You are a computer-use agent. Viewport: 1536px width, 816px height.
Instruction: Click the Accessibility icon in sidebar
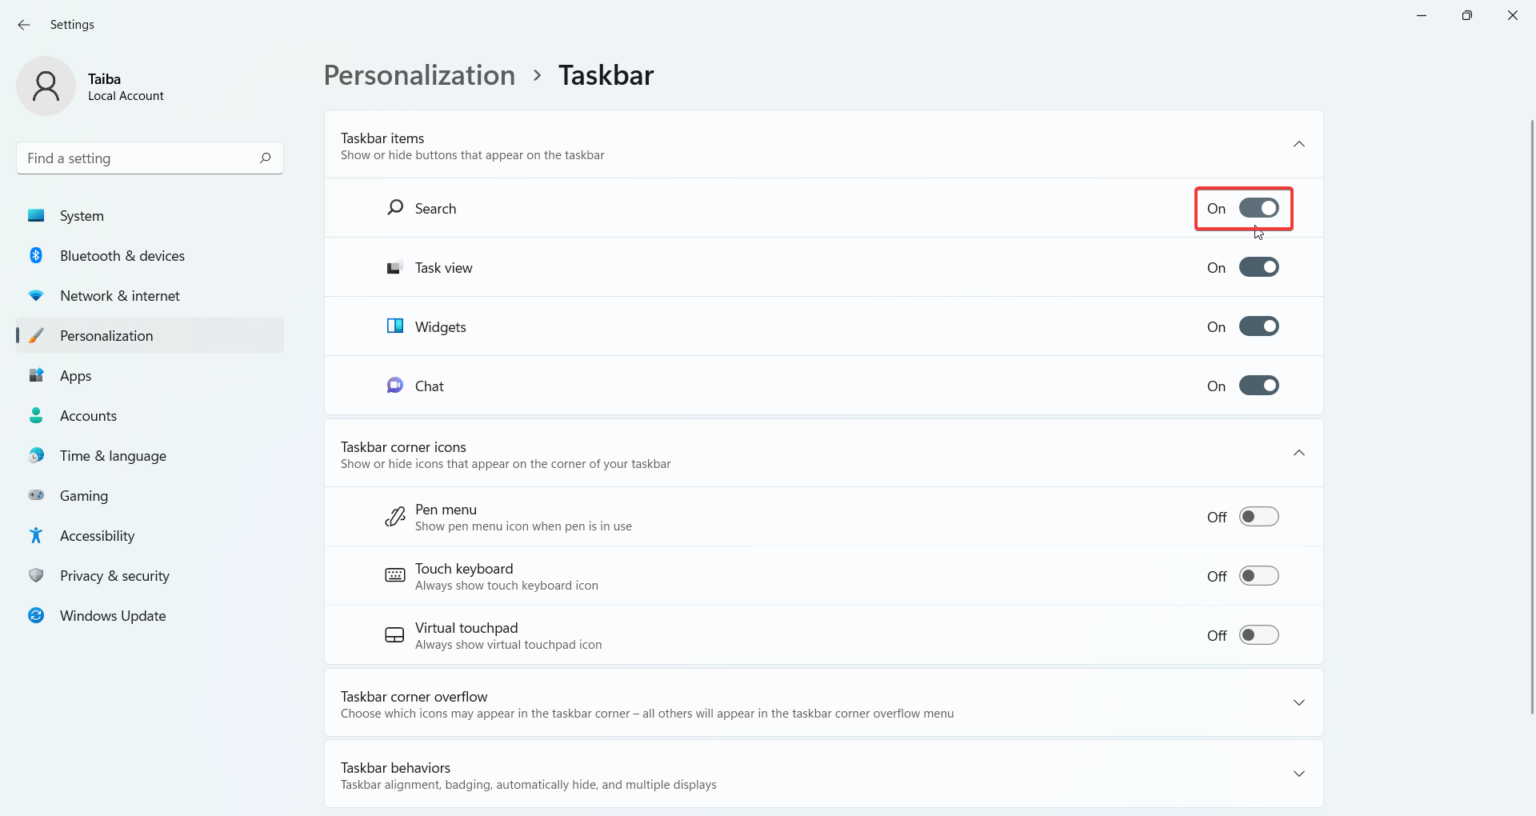tap(36, 536)
